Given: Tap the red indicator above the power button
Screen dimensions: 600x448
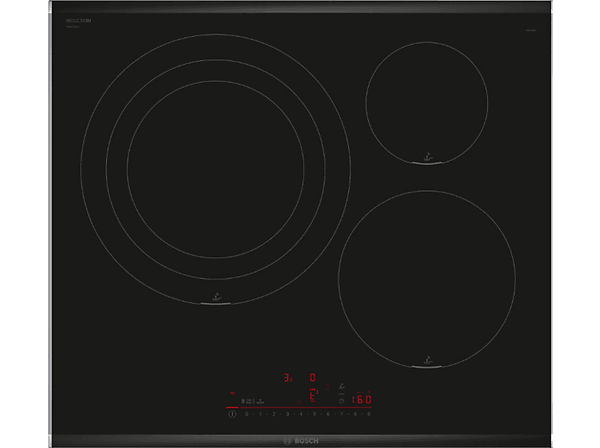Looking at the screenshot, I should [x=232, y=392].
